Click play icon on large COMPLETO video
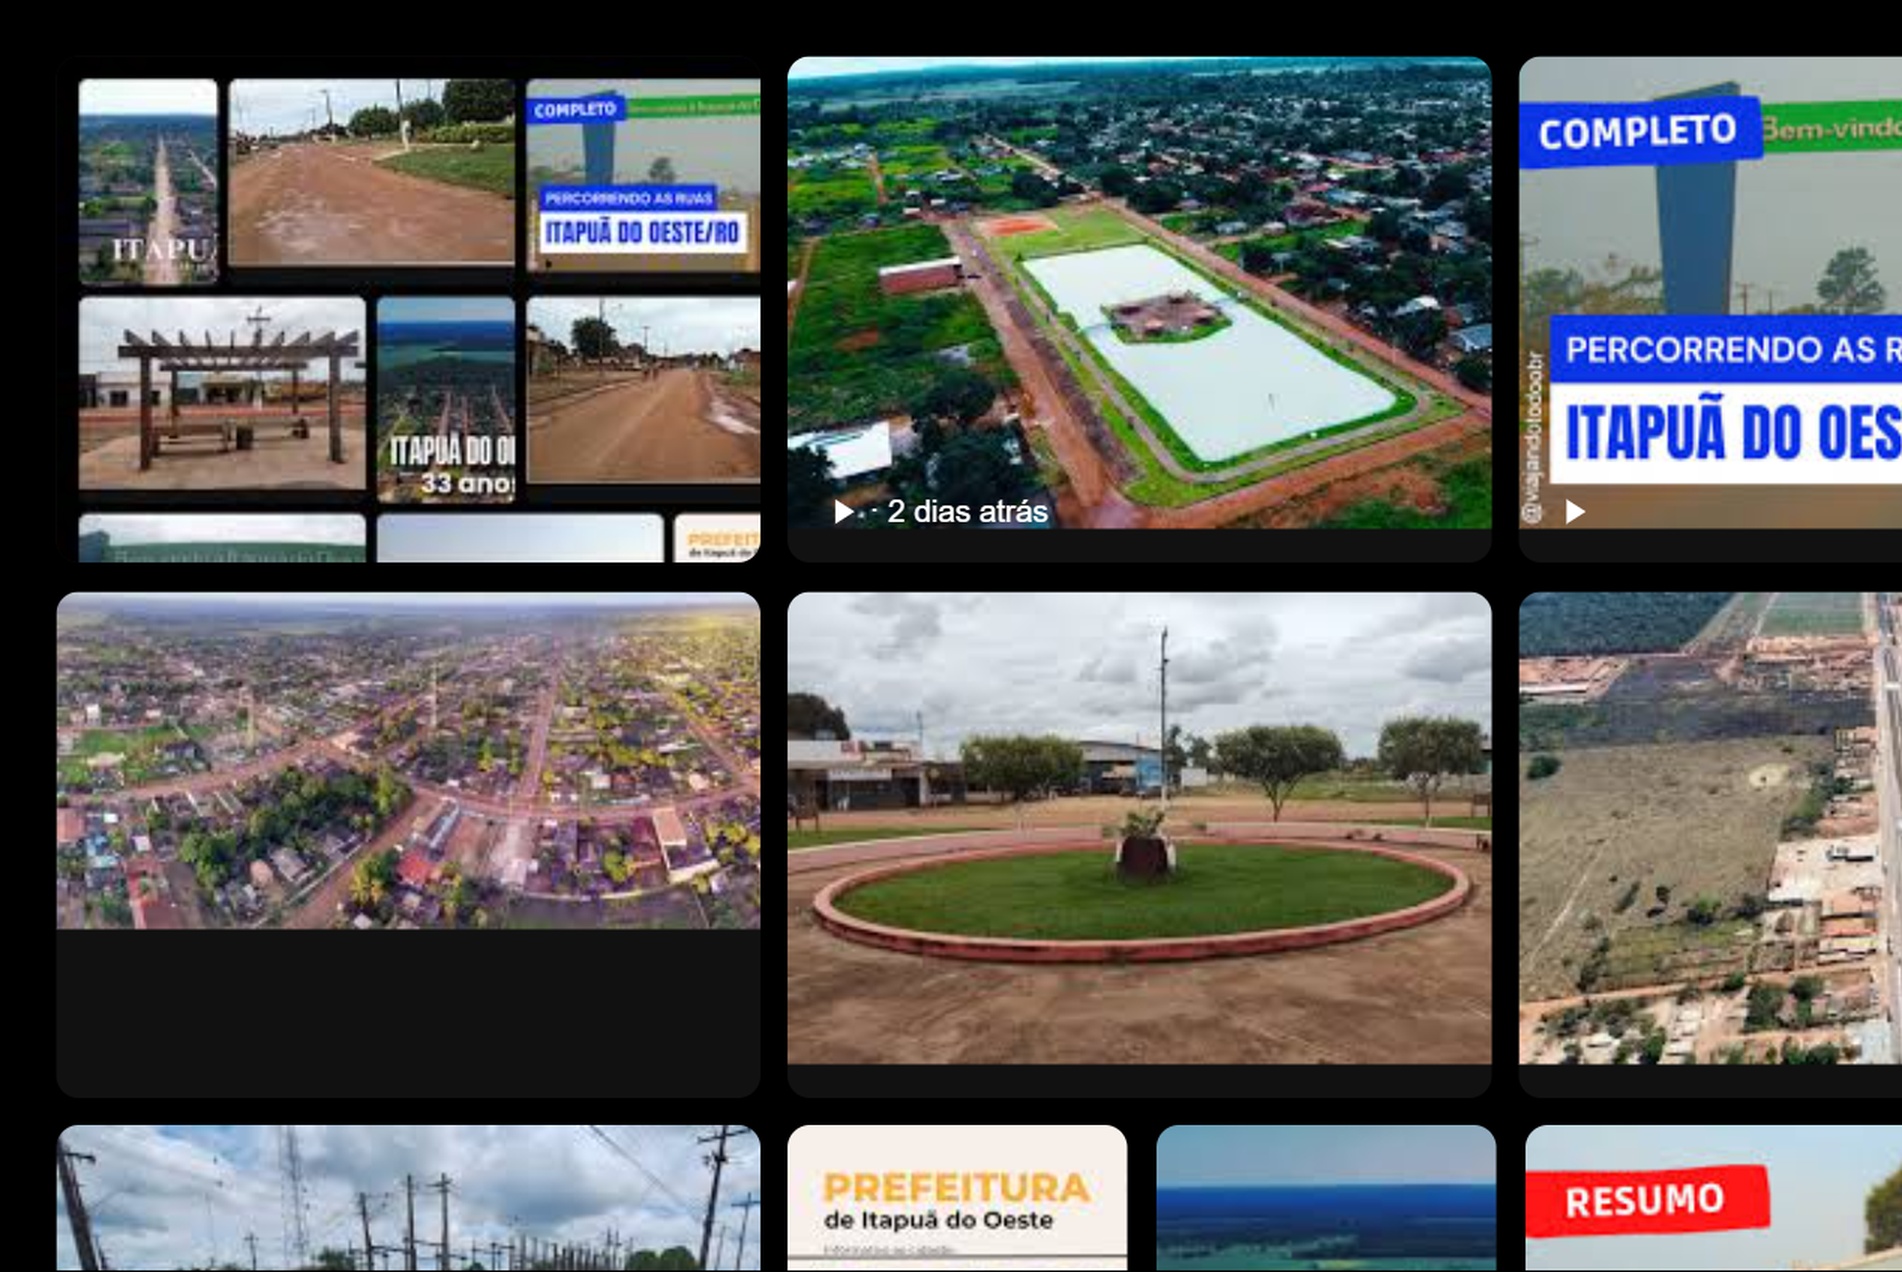 (1575, 512)
